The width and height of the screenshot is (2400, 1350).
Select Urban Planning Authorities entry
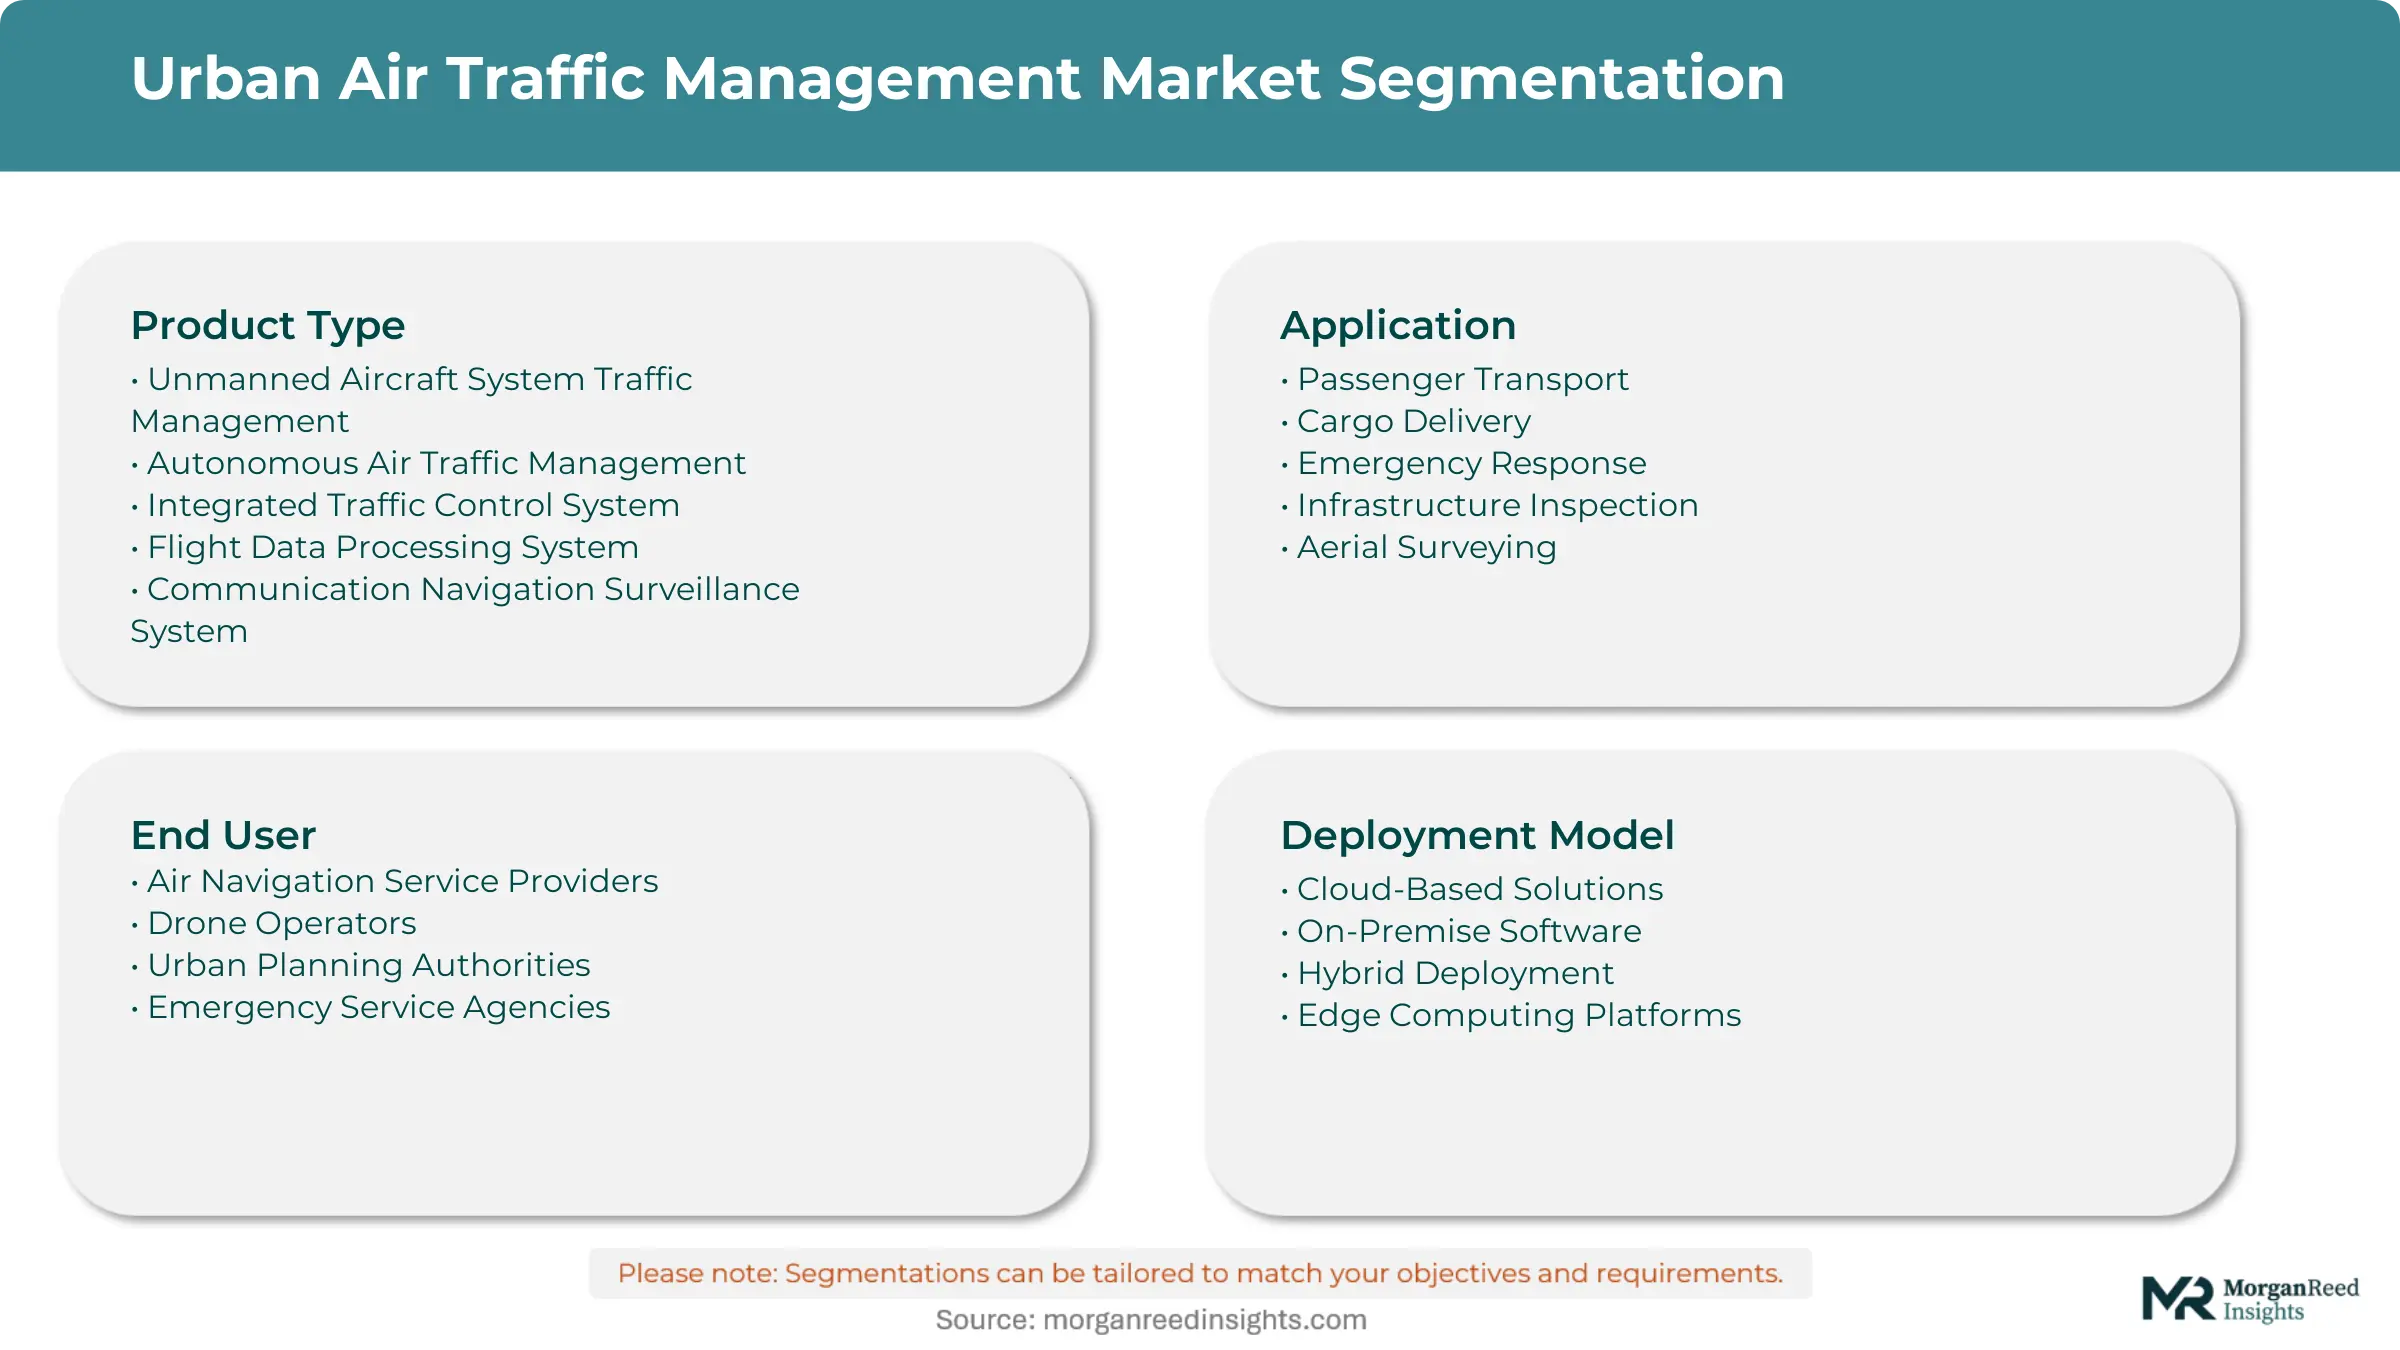(369, 965)
